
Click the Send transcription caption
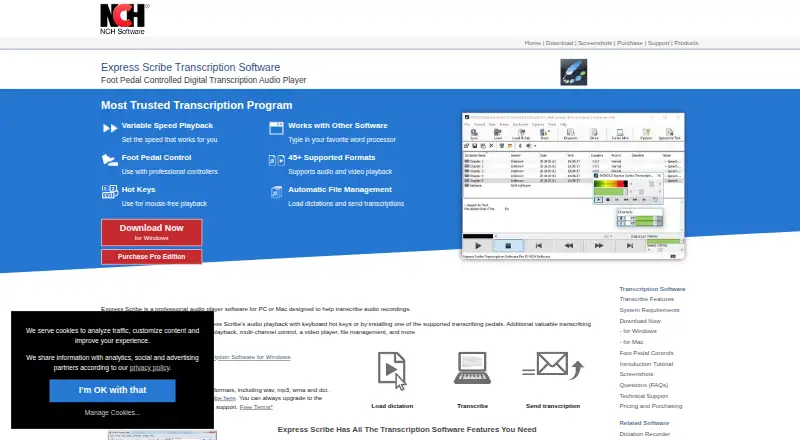point(553,406)
